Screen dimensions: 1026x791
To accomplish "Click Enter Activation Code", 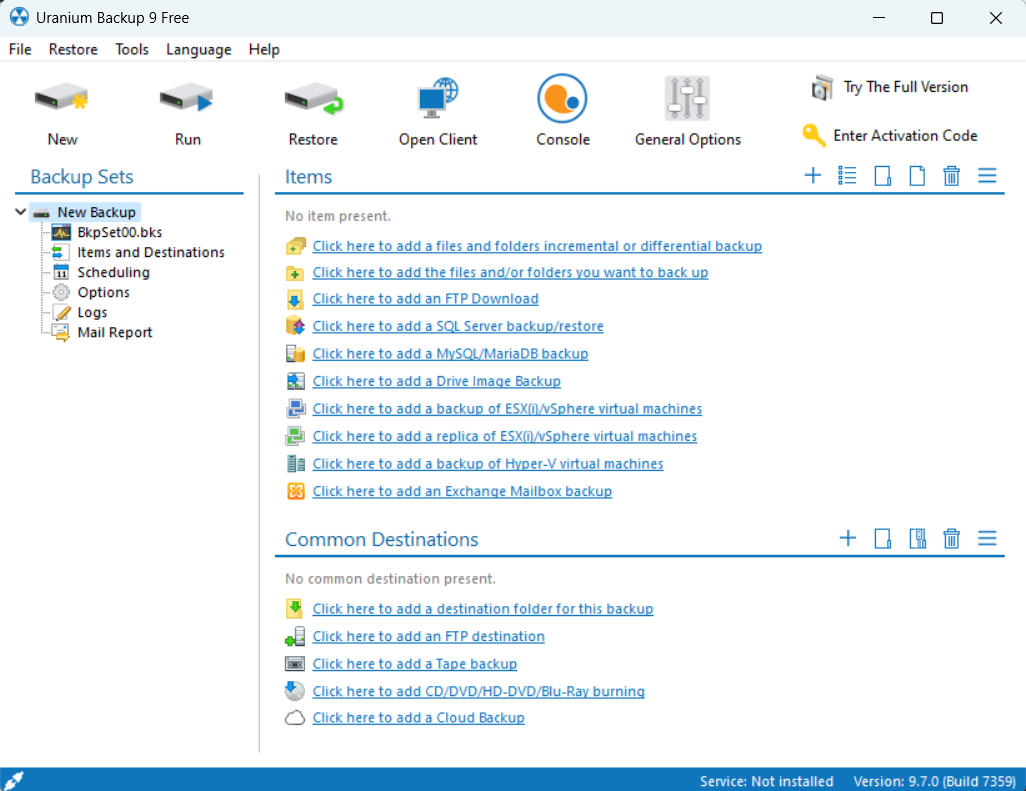I will [903, 135].
